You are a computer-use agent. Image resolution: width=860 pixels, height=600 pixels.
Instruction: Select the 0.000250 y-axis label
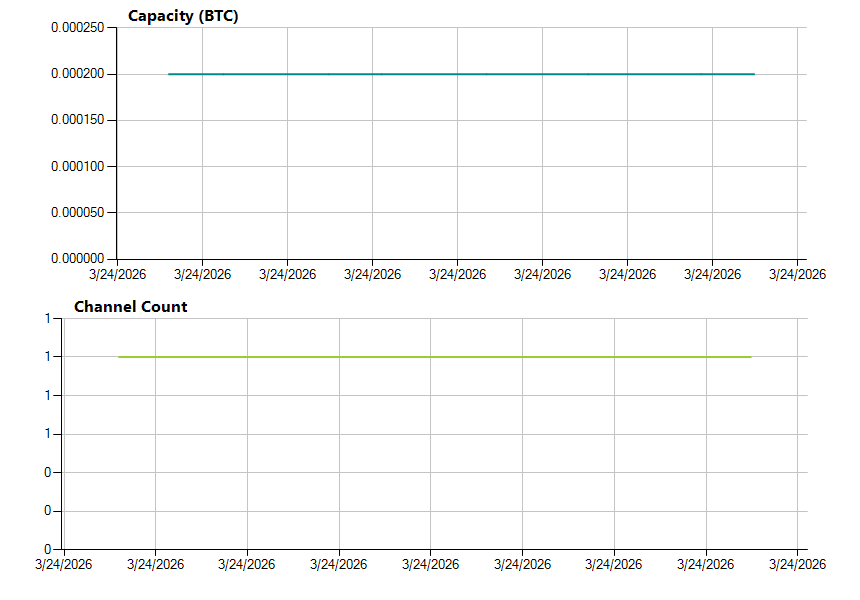[x=77, y=28]
